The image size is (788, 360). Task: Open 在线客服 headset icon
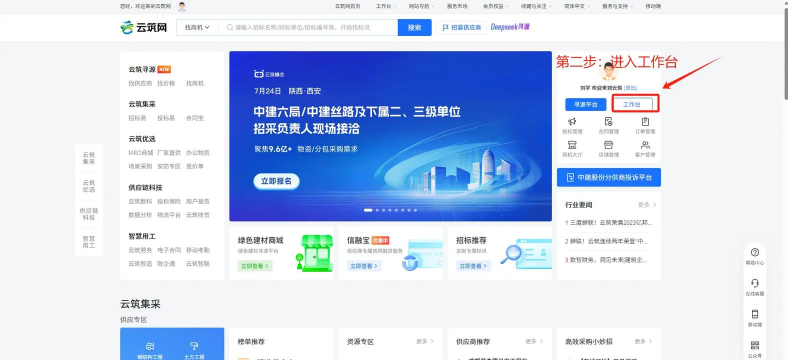[755, 283]
